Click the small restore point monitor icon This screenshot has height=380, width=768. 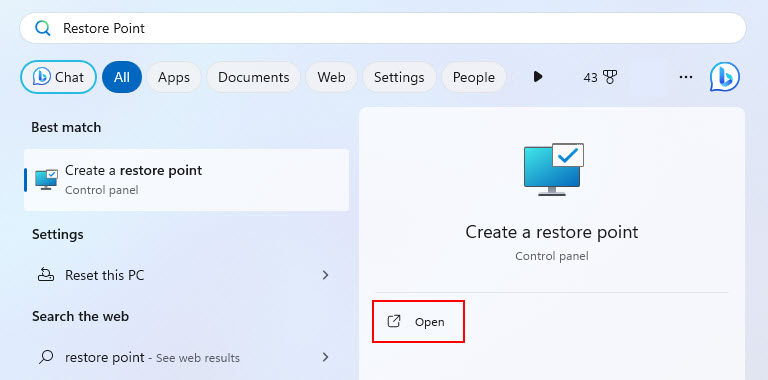pos(47,180)
